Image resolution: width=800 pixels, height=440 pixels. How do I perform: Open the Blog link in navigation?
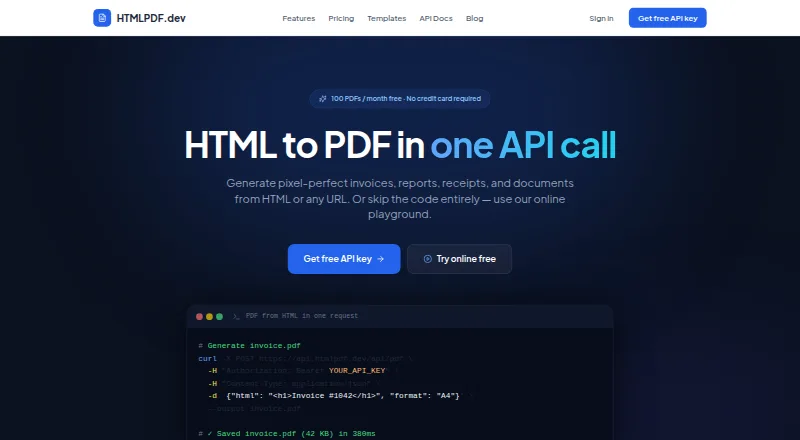click(x=474, y=18)
